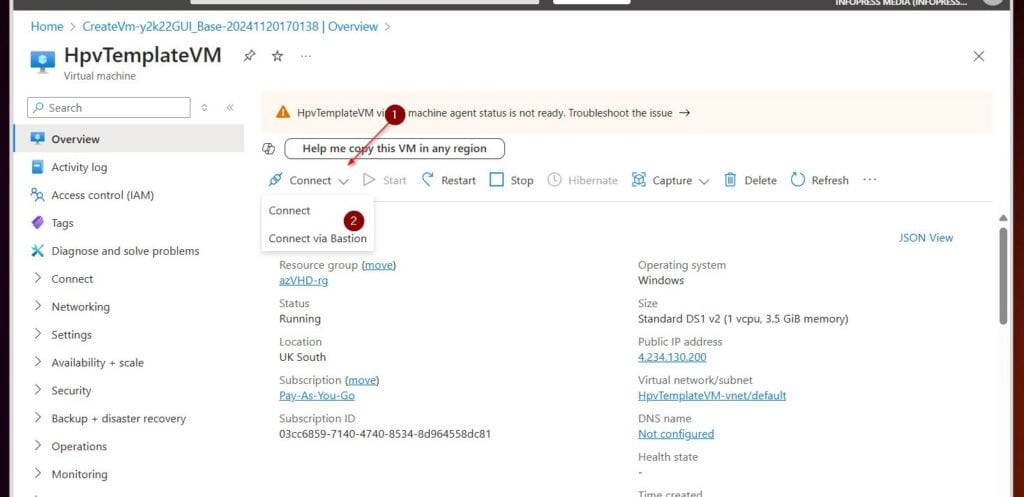The width and height of the screenshot is (1024, 497).
Task: Open the ellipsis menu next to the title
Action: [x=306, y=56]
